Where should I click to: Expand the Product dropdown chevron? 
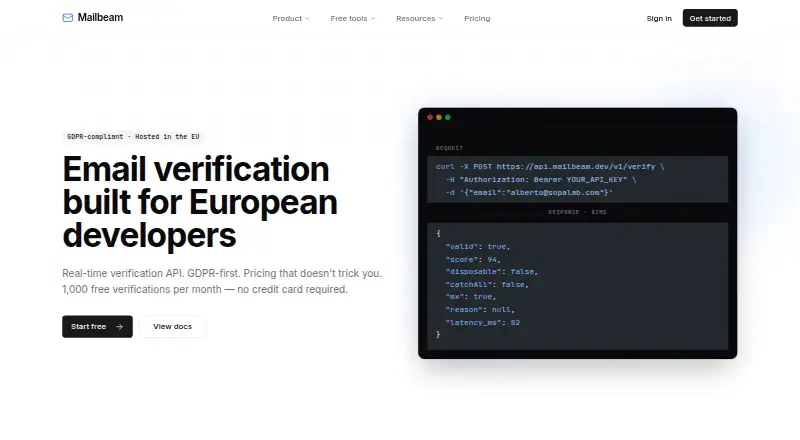pyautogui.click(x=307, y=18)
